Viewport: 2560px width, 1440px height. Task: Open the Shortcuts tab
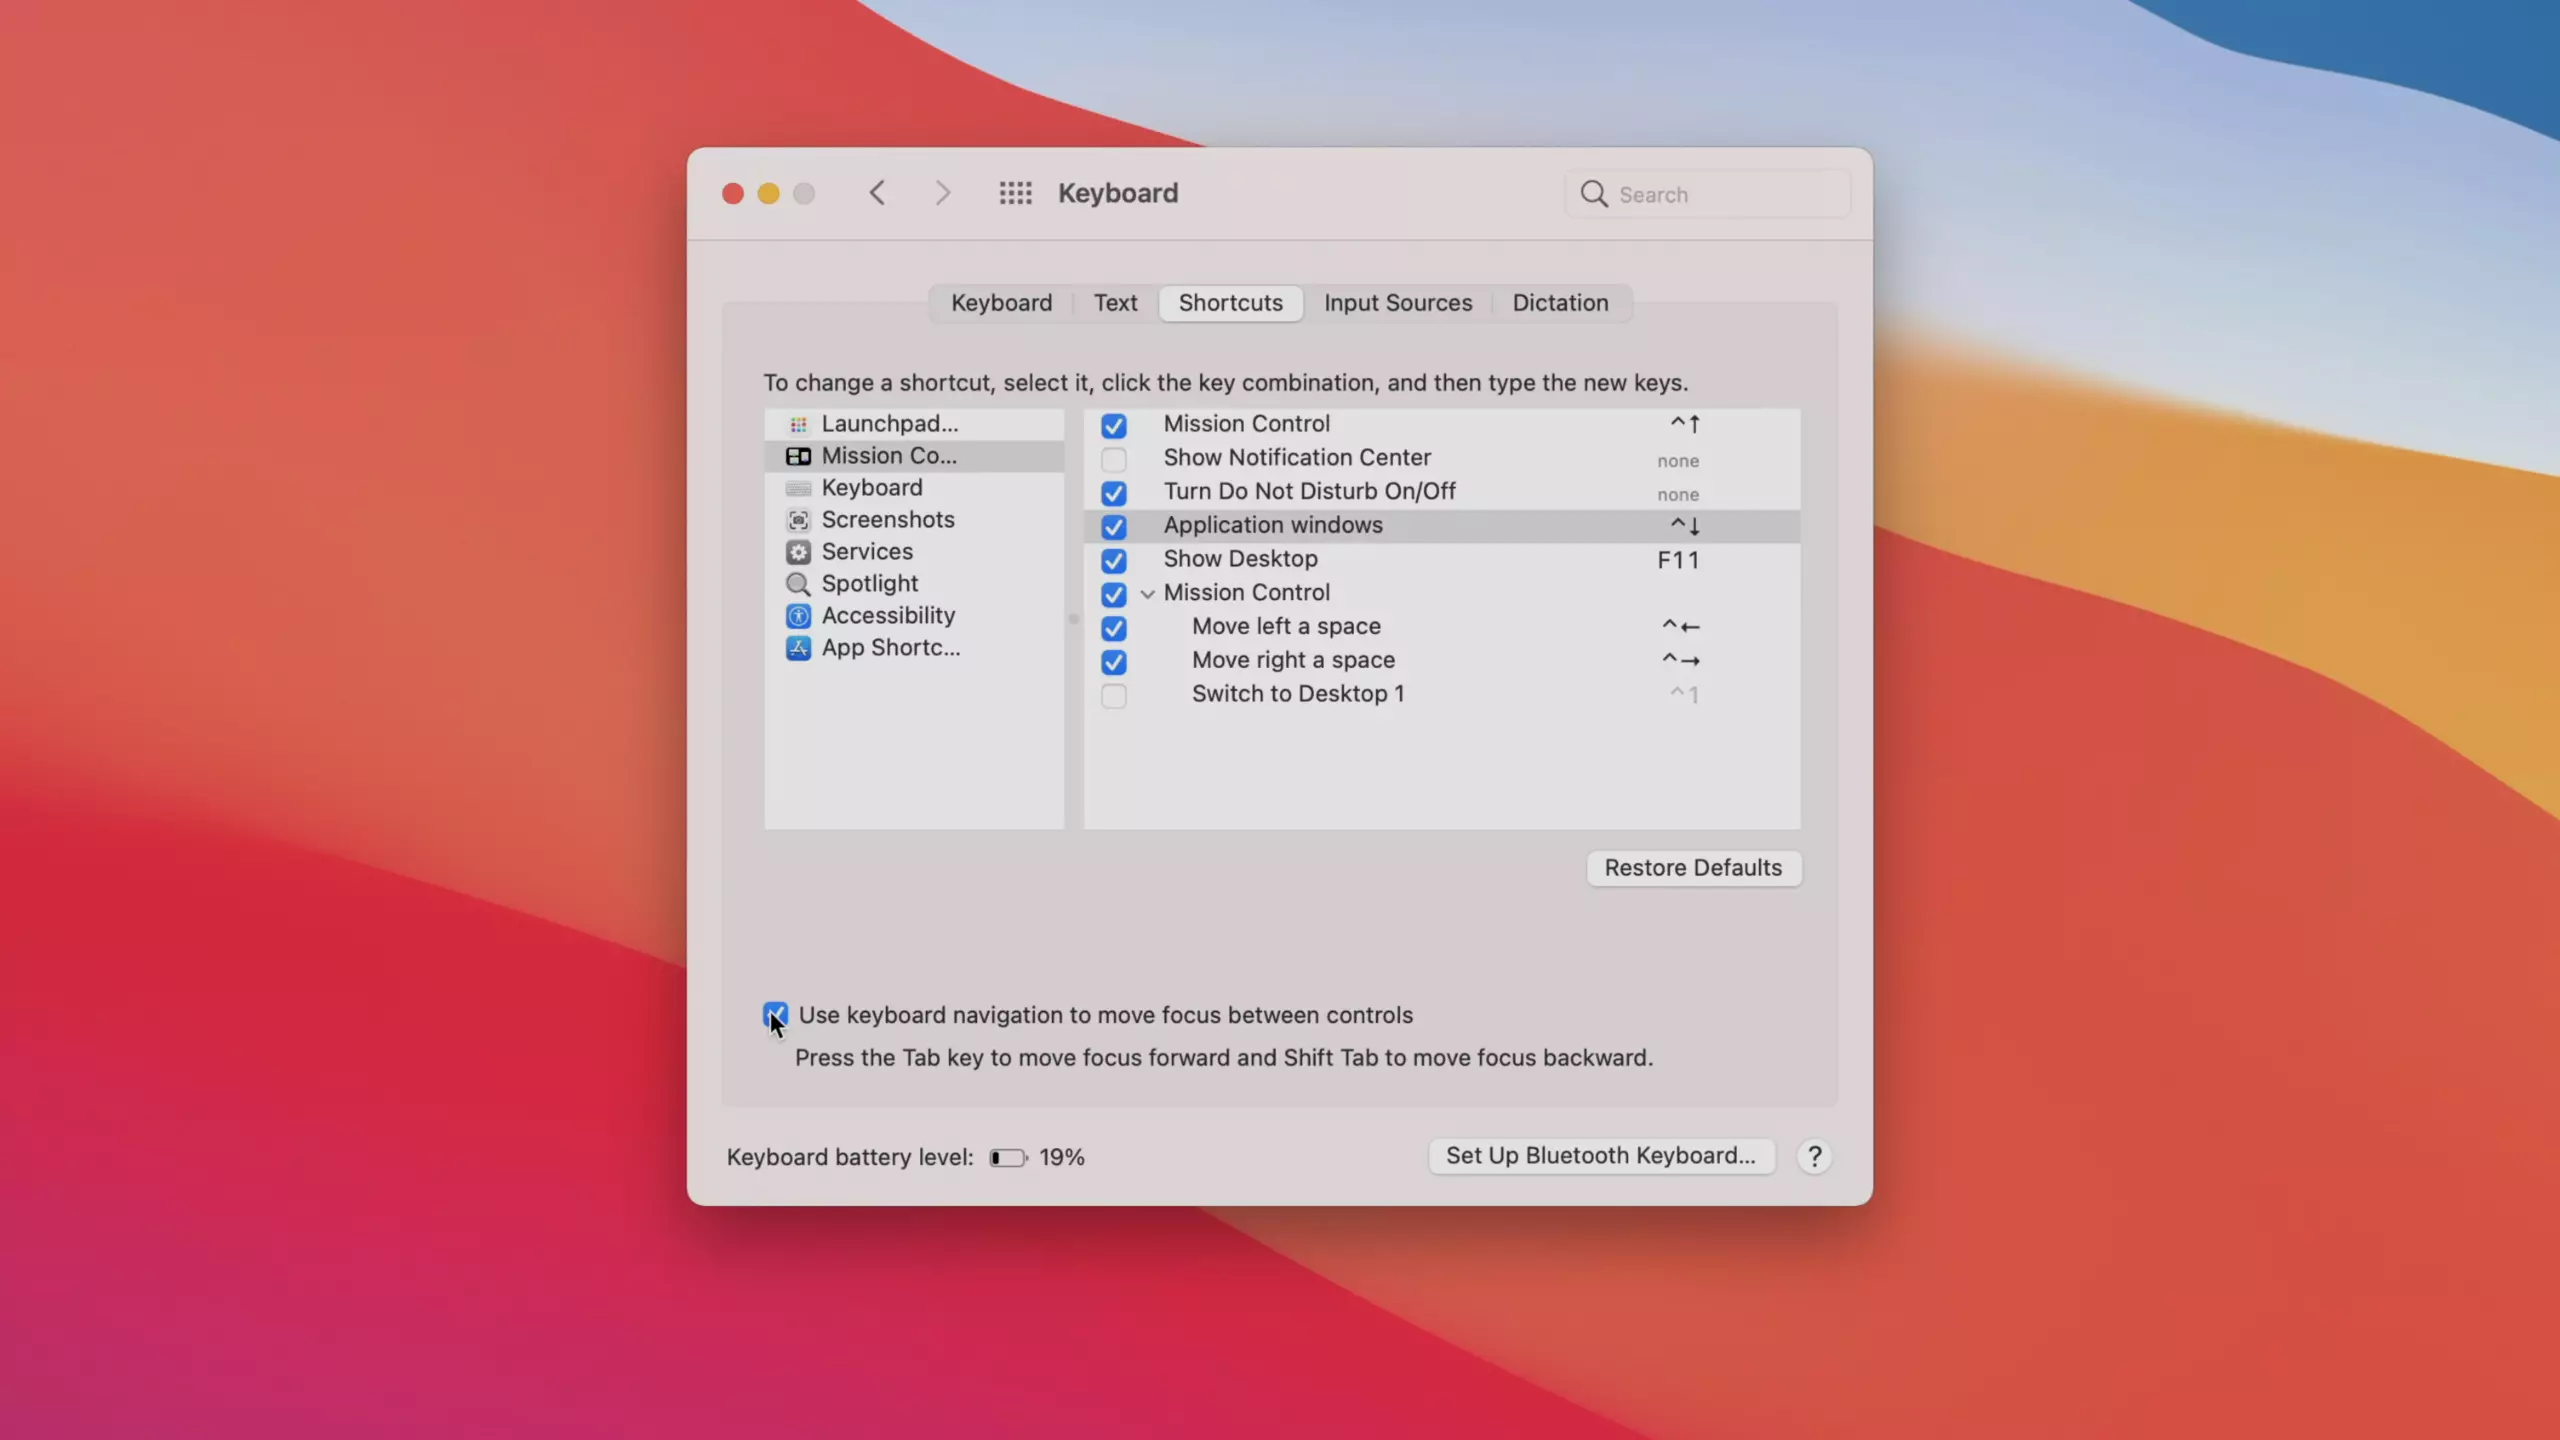1229,302
